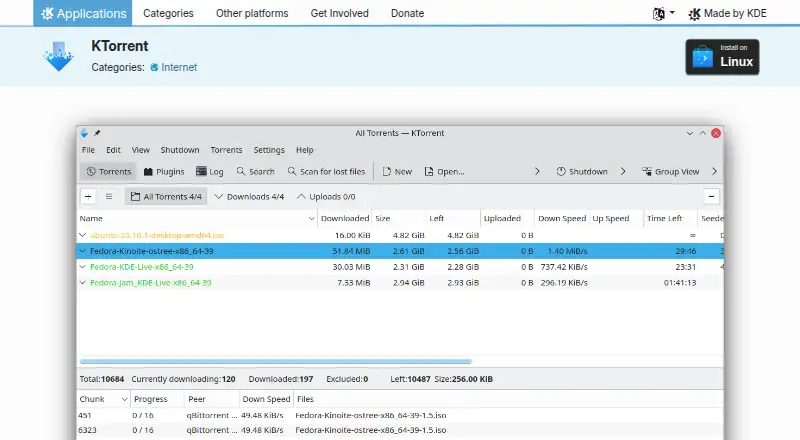Open the Torrents menu

[227, 150]
